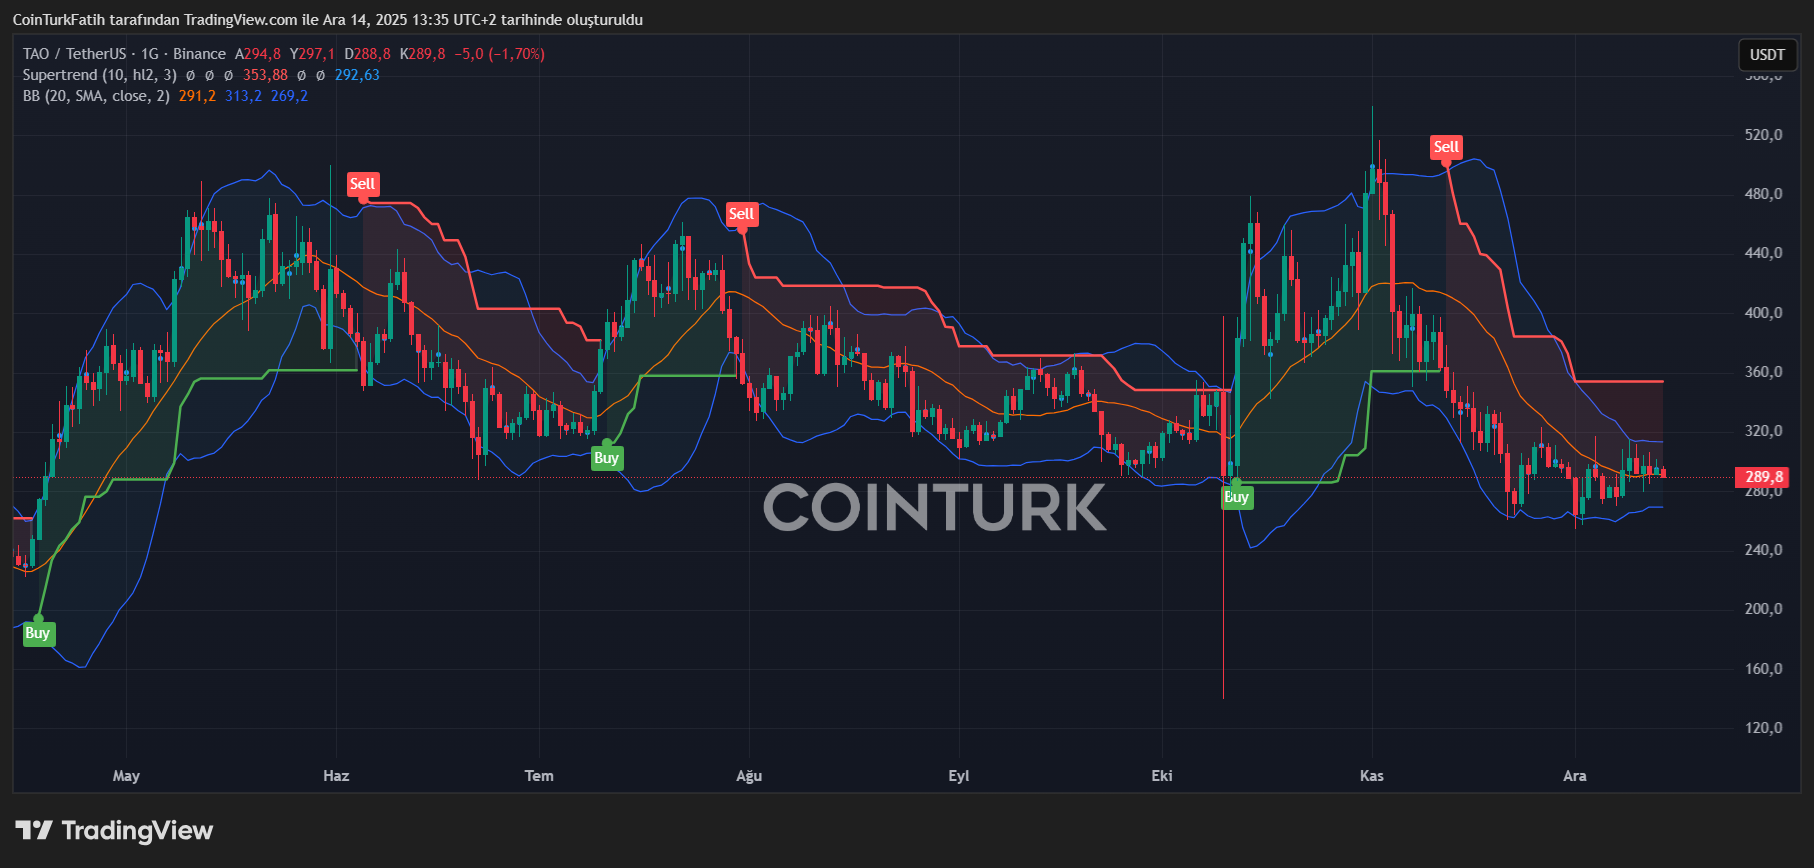The width and height of the screenshot is (1814, 868).
Task: Click the Ara month label on time axis
Action: point(1574,776)
